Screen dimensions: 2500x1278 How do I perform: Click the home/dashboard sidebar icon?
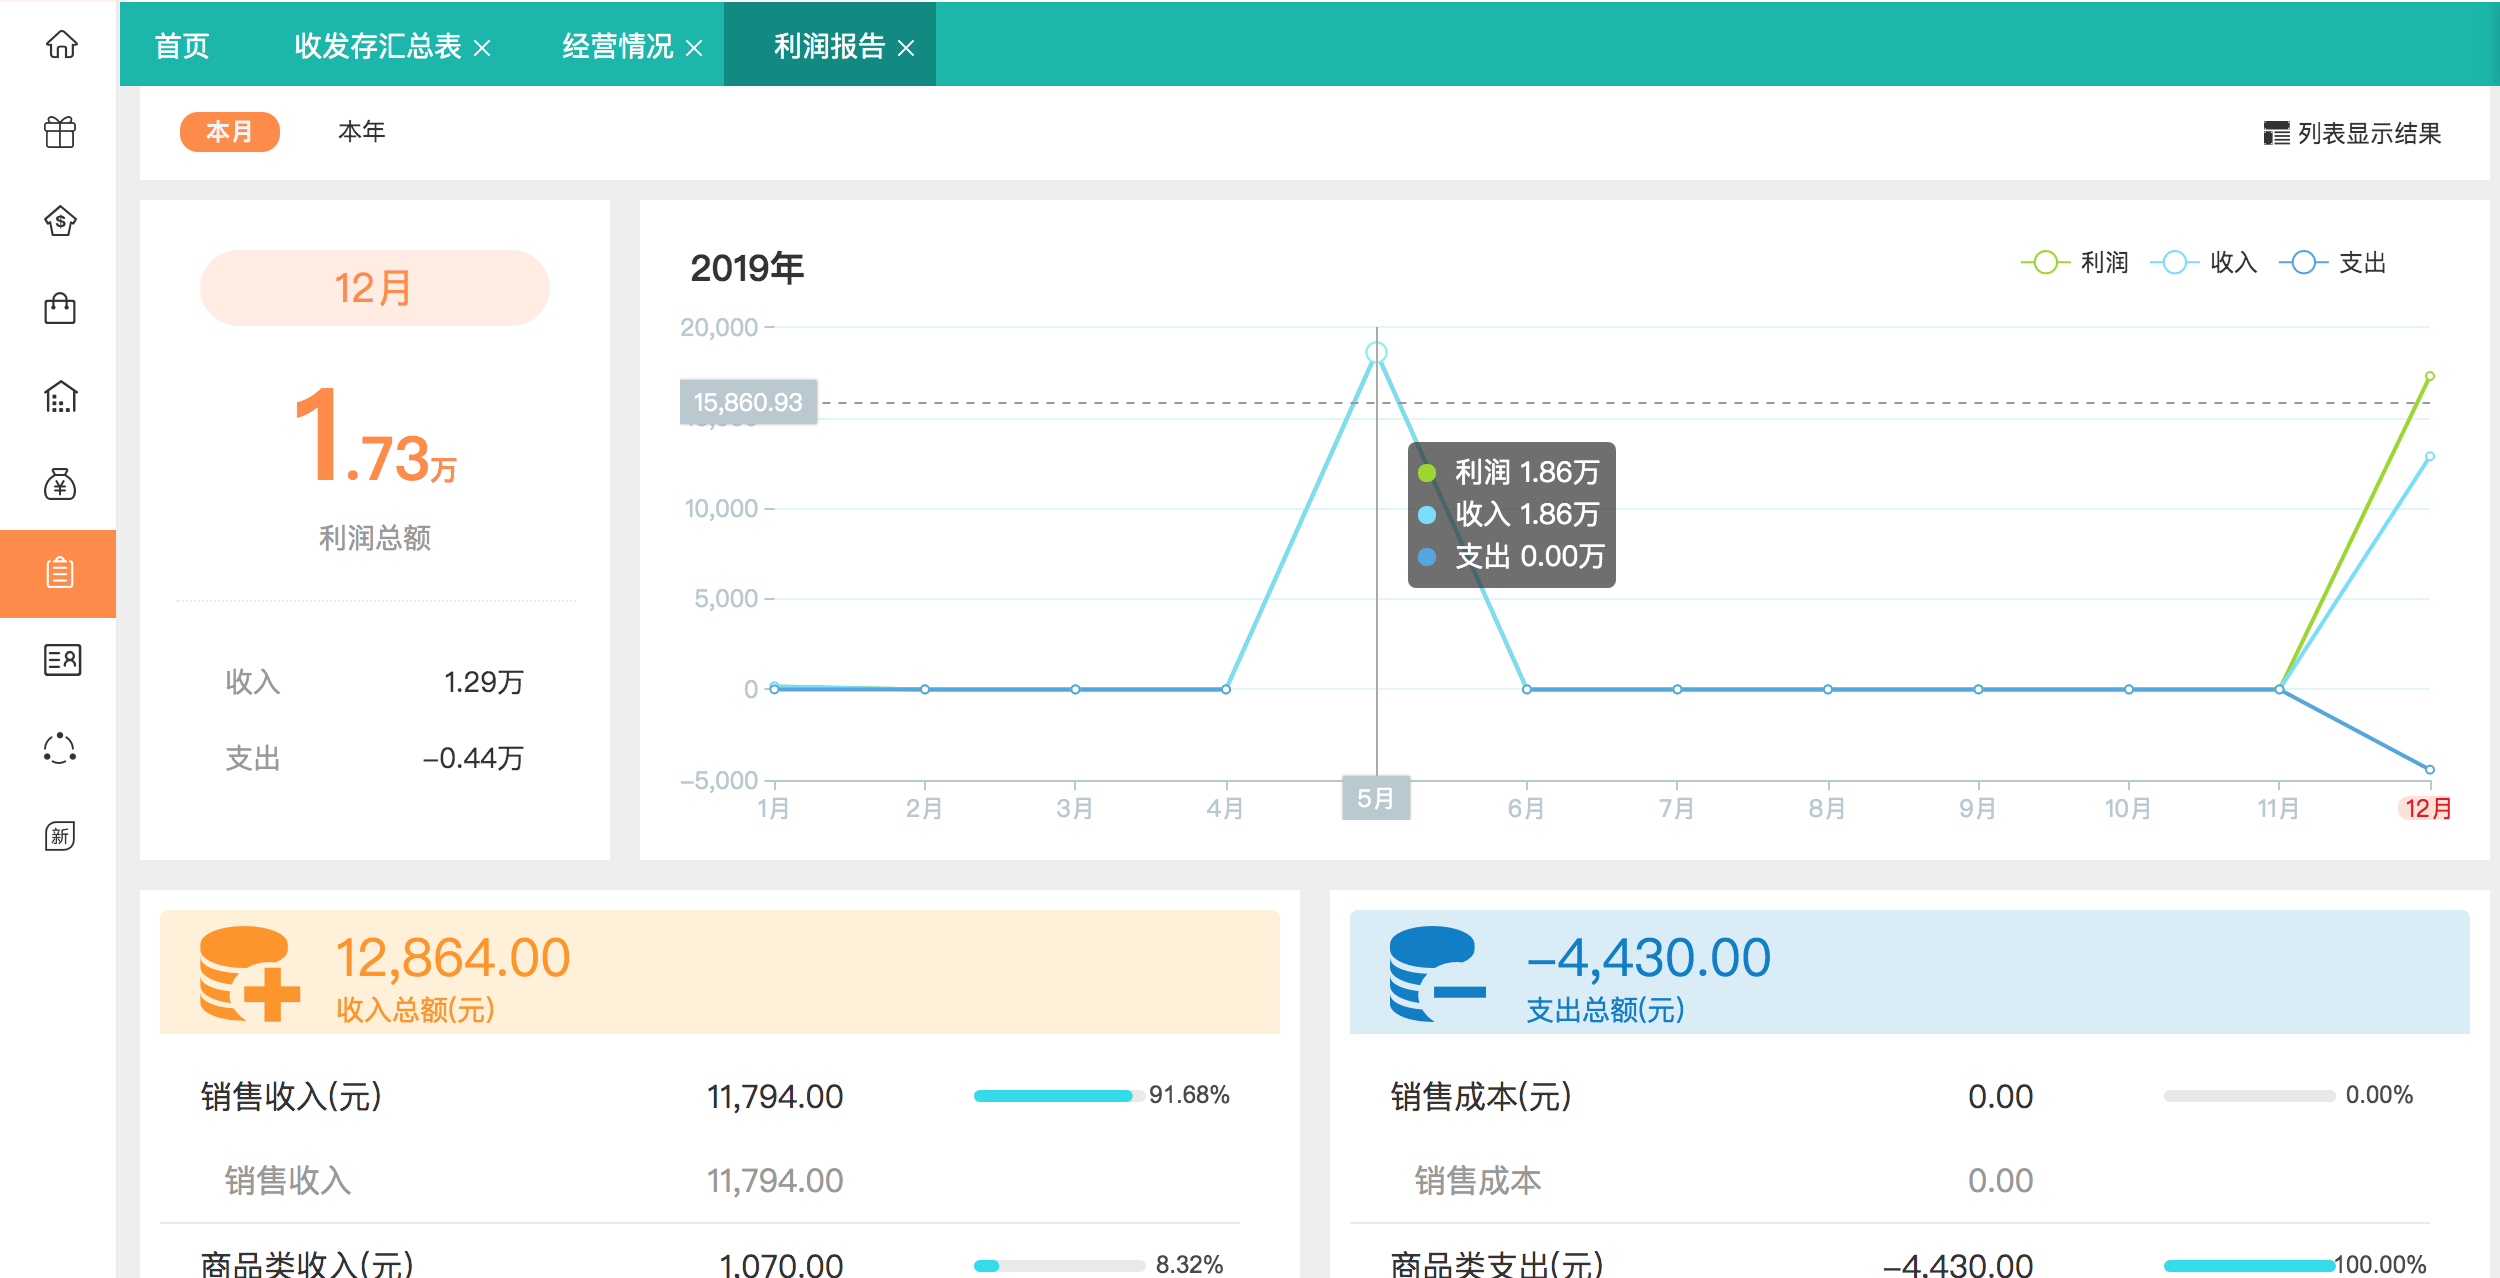62,46
